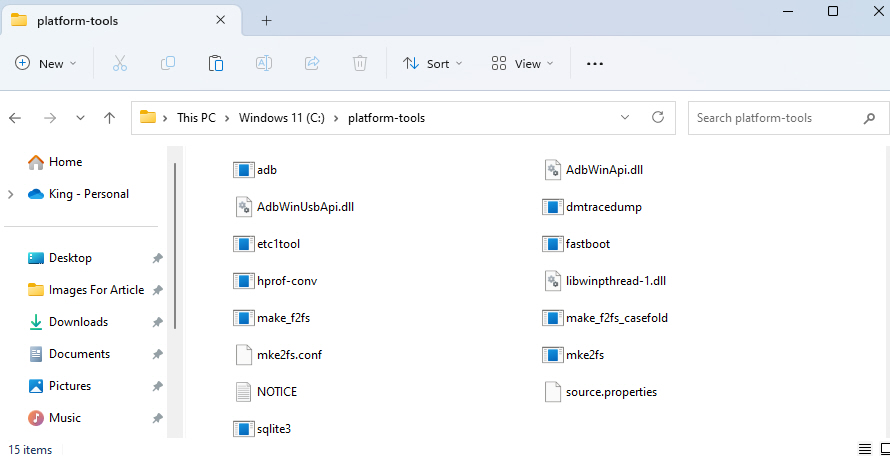The image size is (890, 456).
Task: Click platform-tools breadcrumb segment
Action: (387, 118)
